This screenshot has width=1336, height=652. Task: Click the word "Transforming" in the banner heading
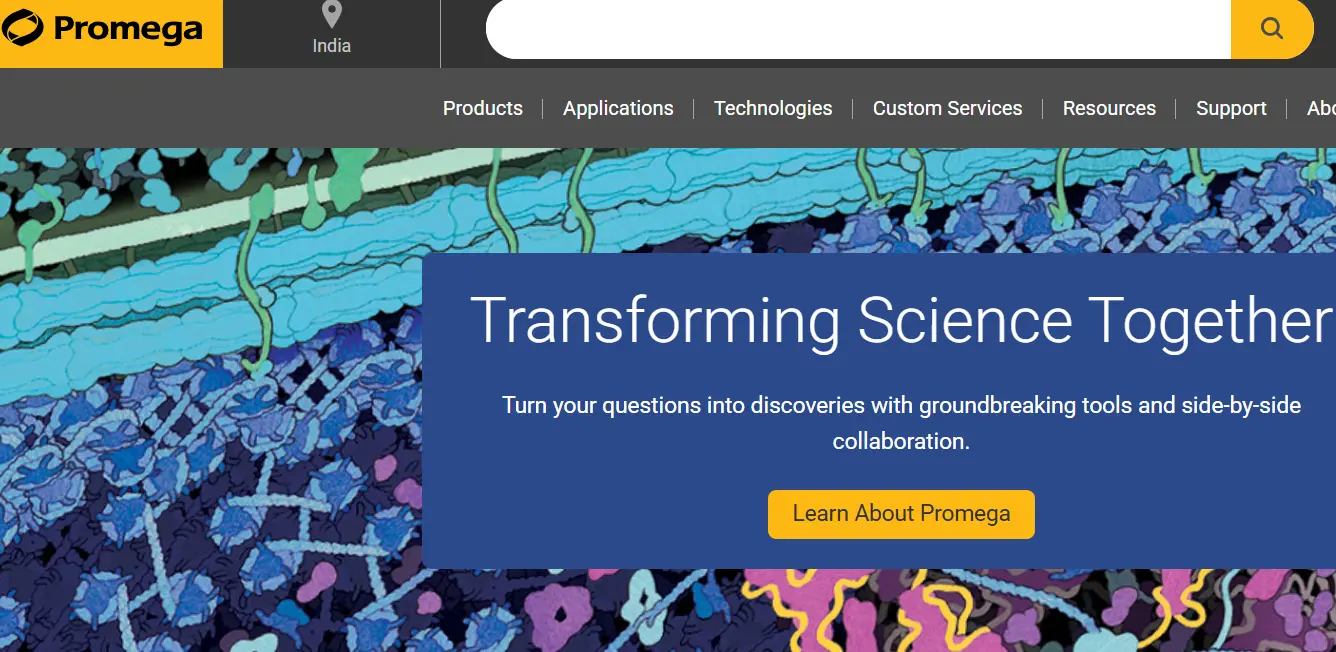pyautogui.click(x=655, y=322)
